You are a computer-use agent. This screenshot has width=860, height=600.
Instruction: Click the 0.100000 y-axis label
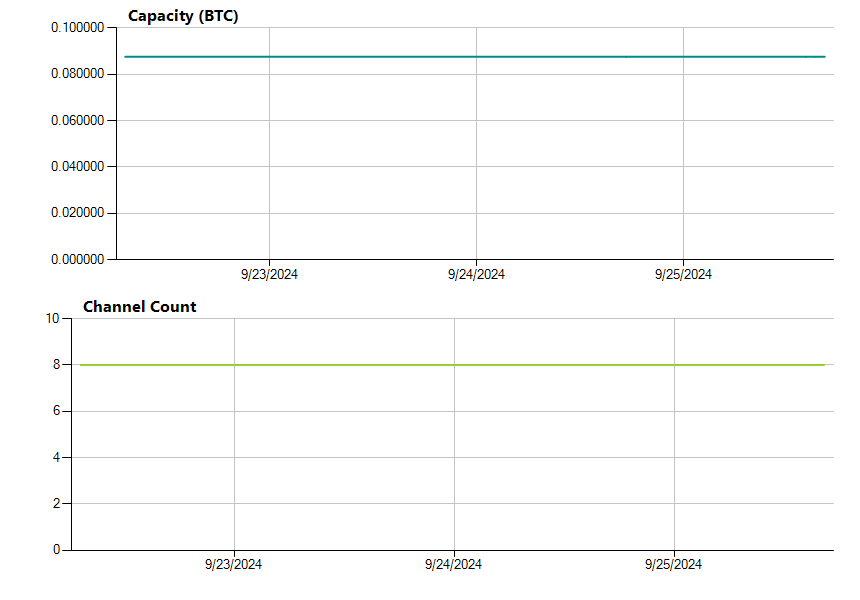[77, 27]
